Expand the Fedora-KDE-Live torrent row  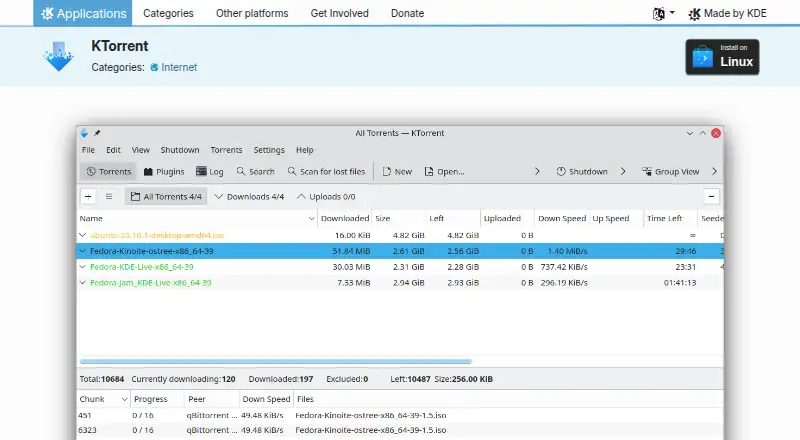pyautogui.click(x=83, y=266)
